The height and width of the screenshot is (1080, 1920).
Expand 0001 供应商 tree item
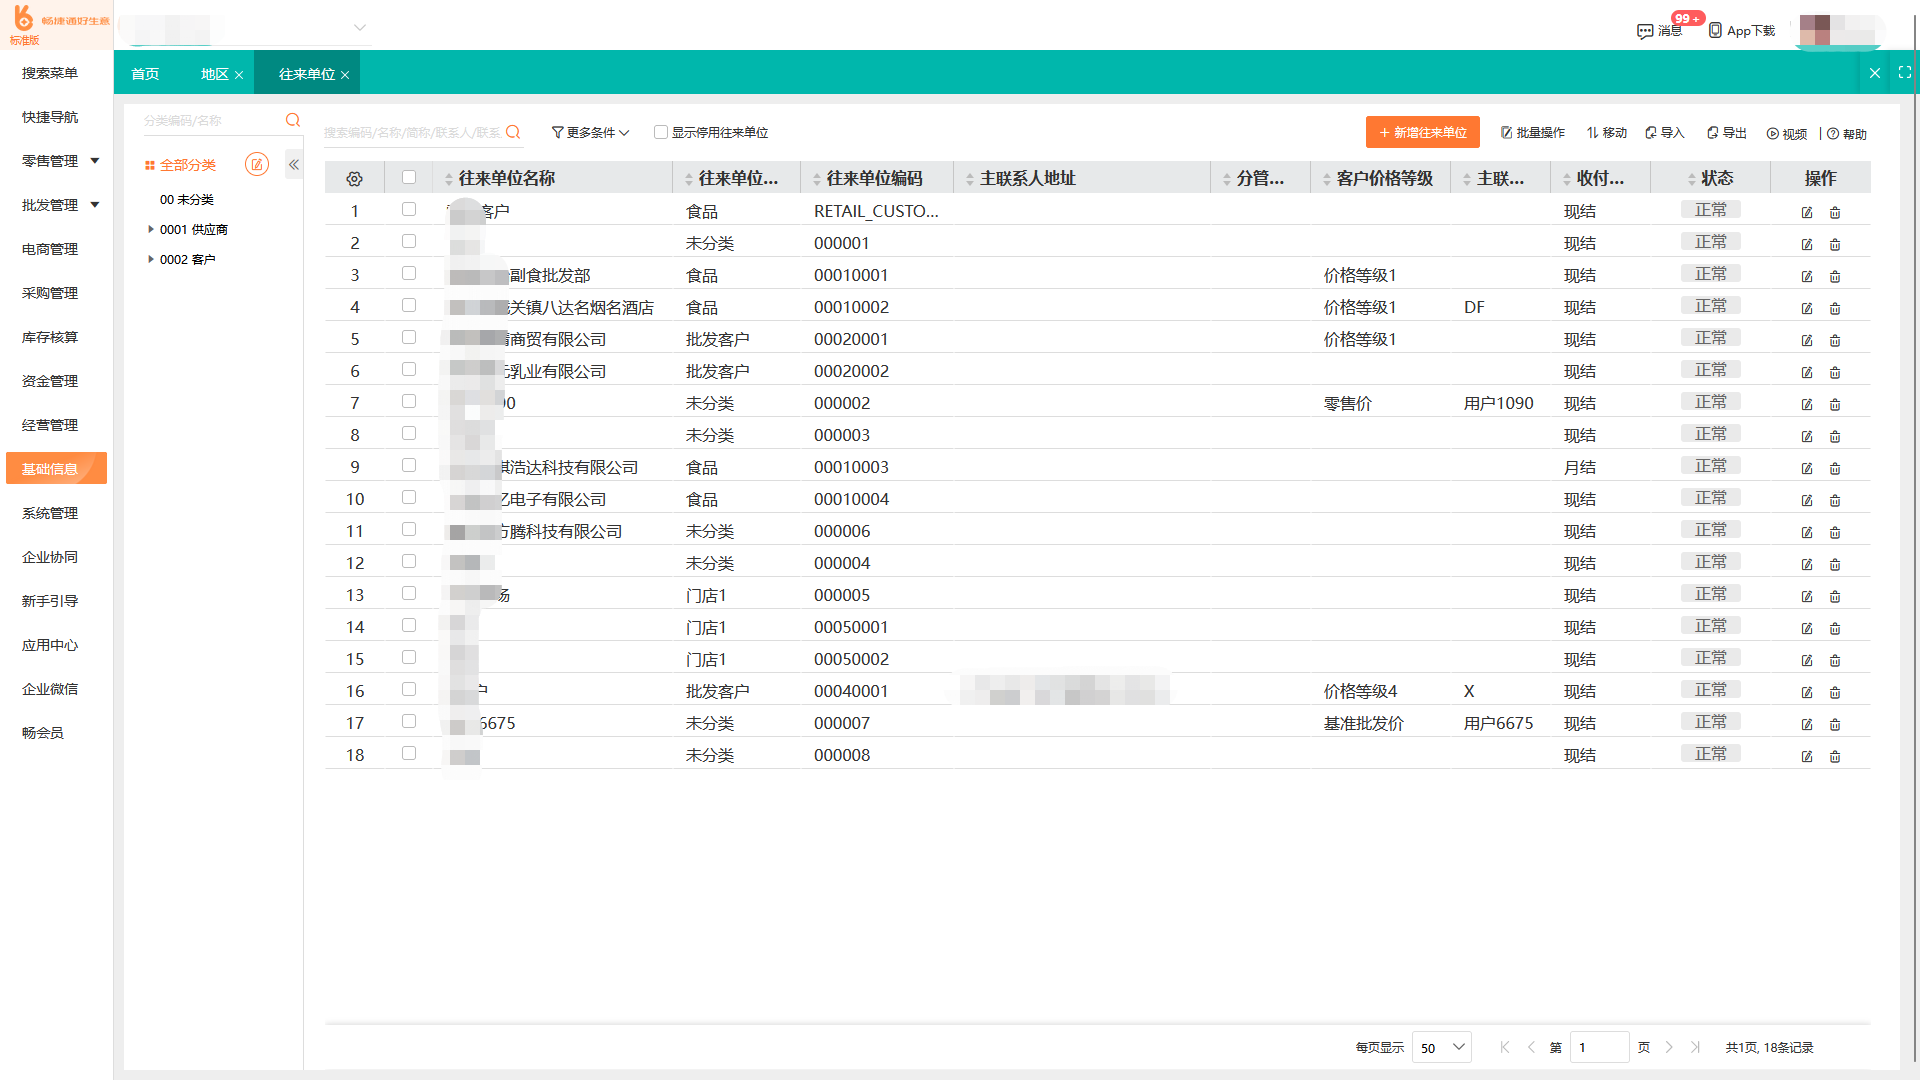(150, 228)
